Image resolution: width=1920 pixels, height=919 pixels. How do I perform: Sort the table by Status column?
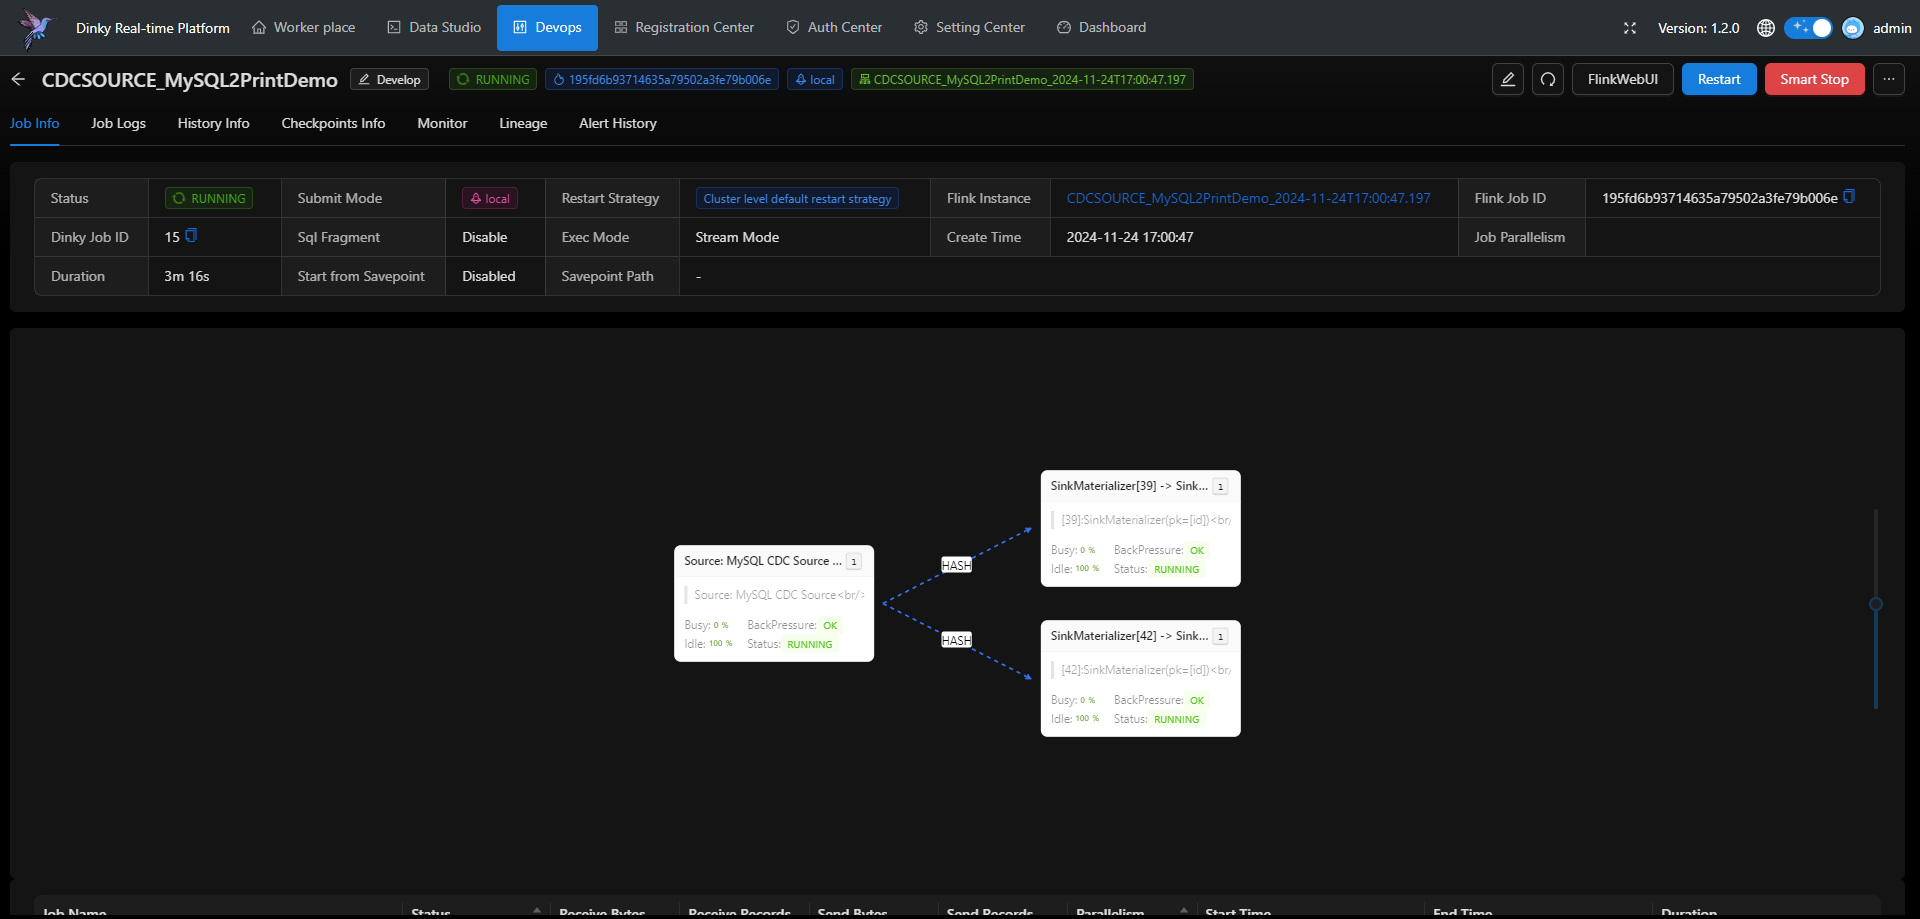tap(537, 911)
